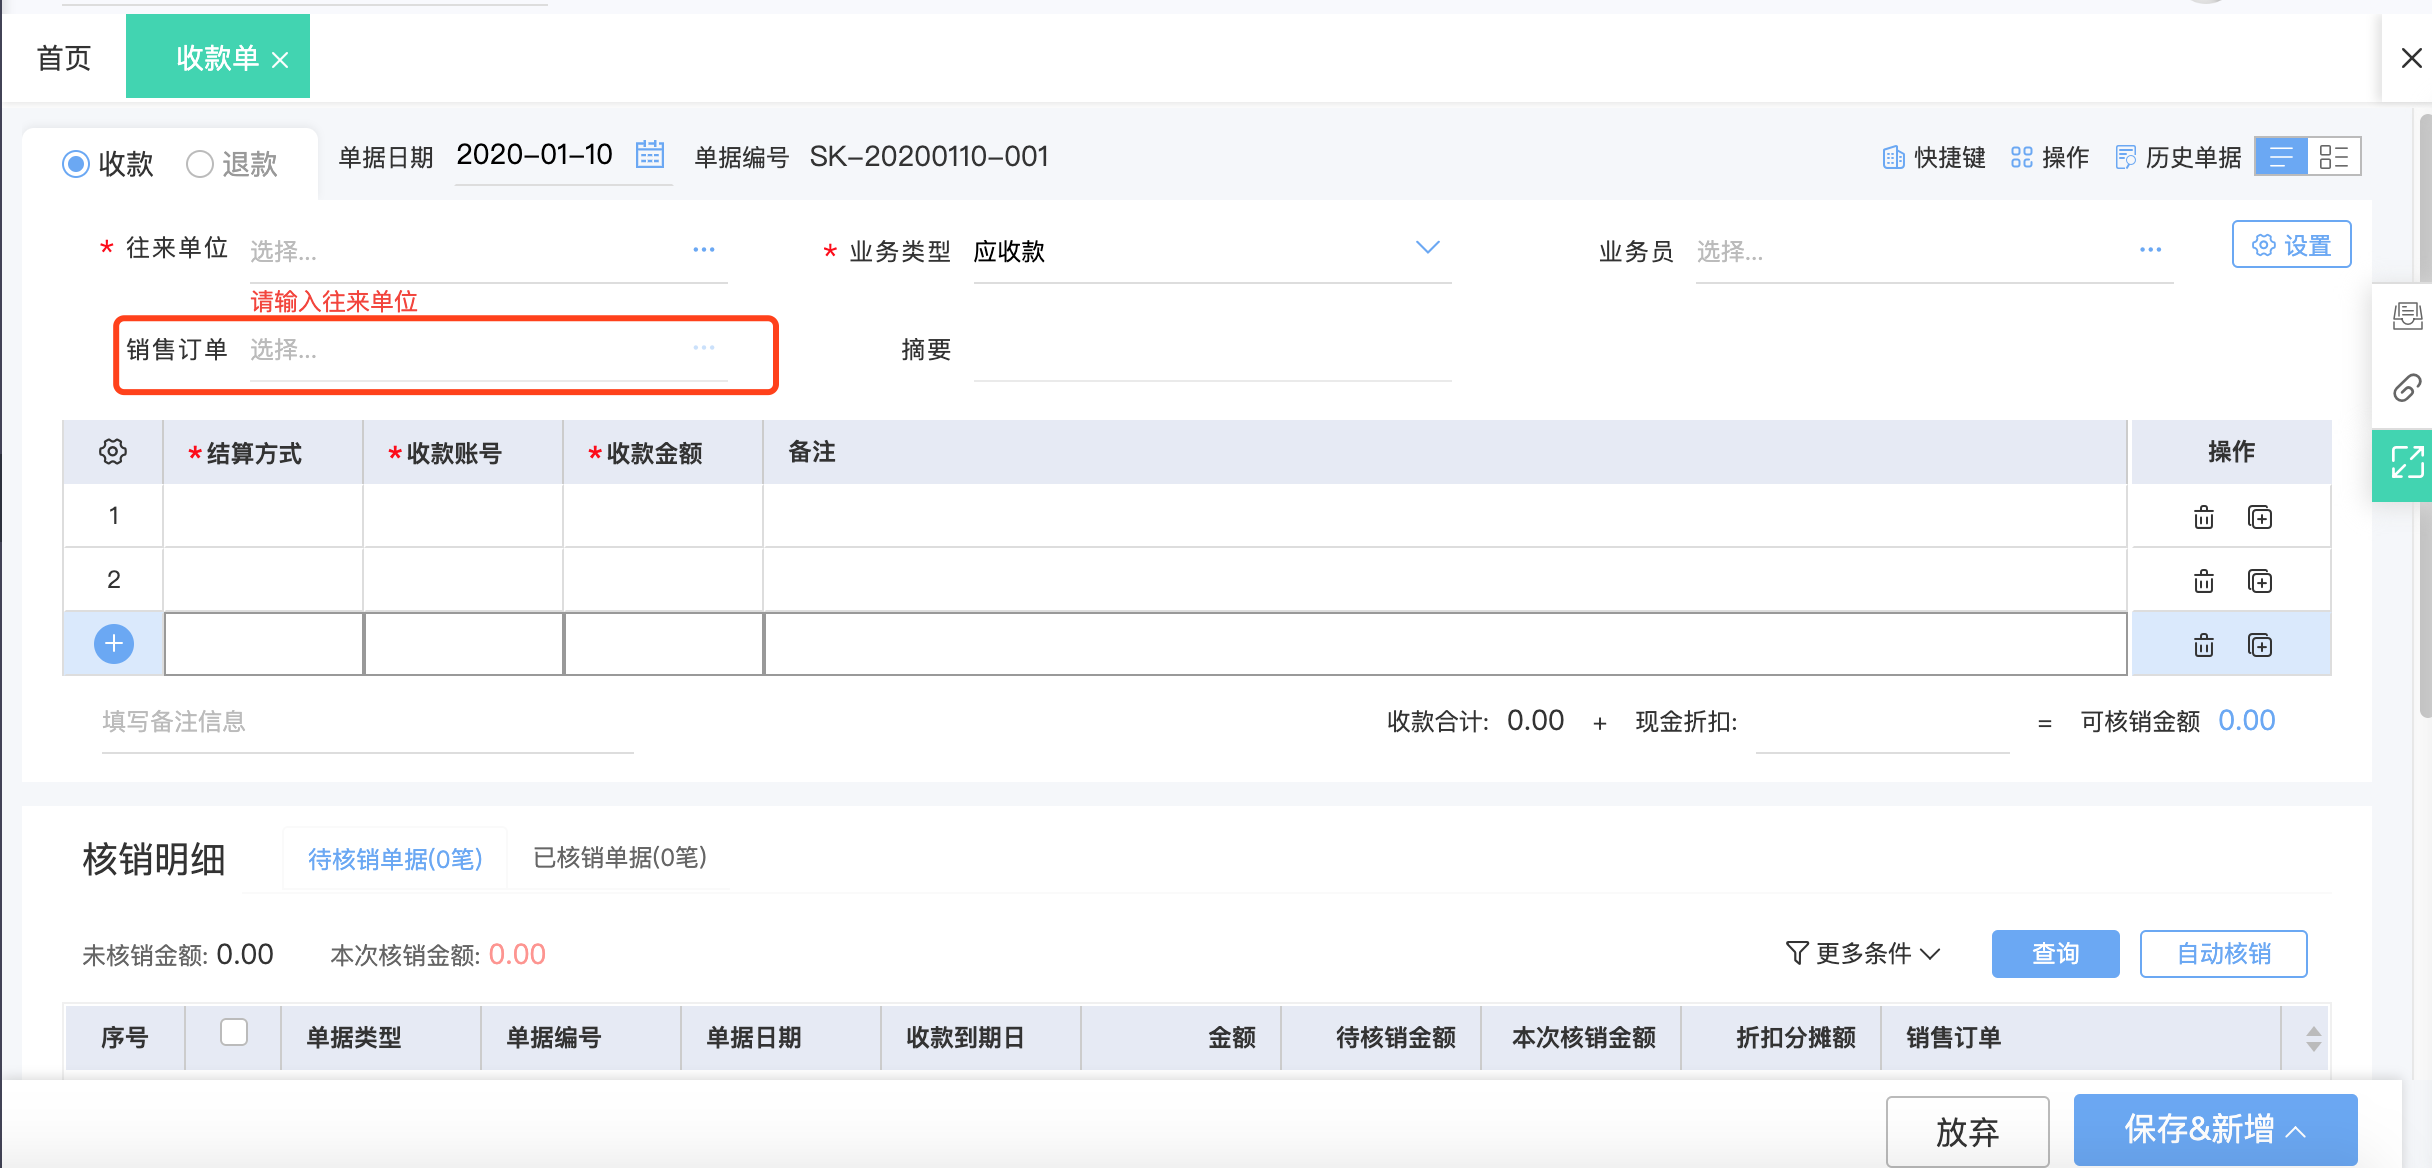Click the add row 加号 icon in table

pos(115,642)
